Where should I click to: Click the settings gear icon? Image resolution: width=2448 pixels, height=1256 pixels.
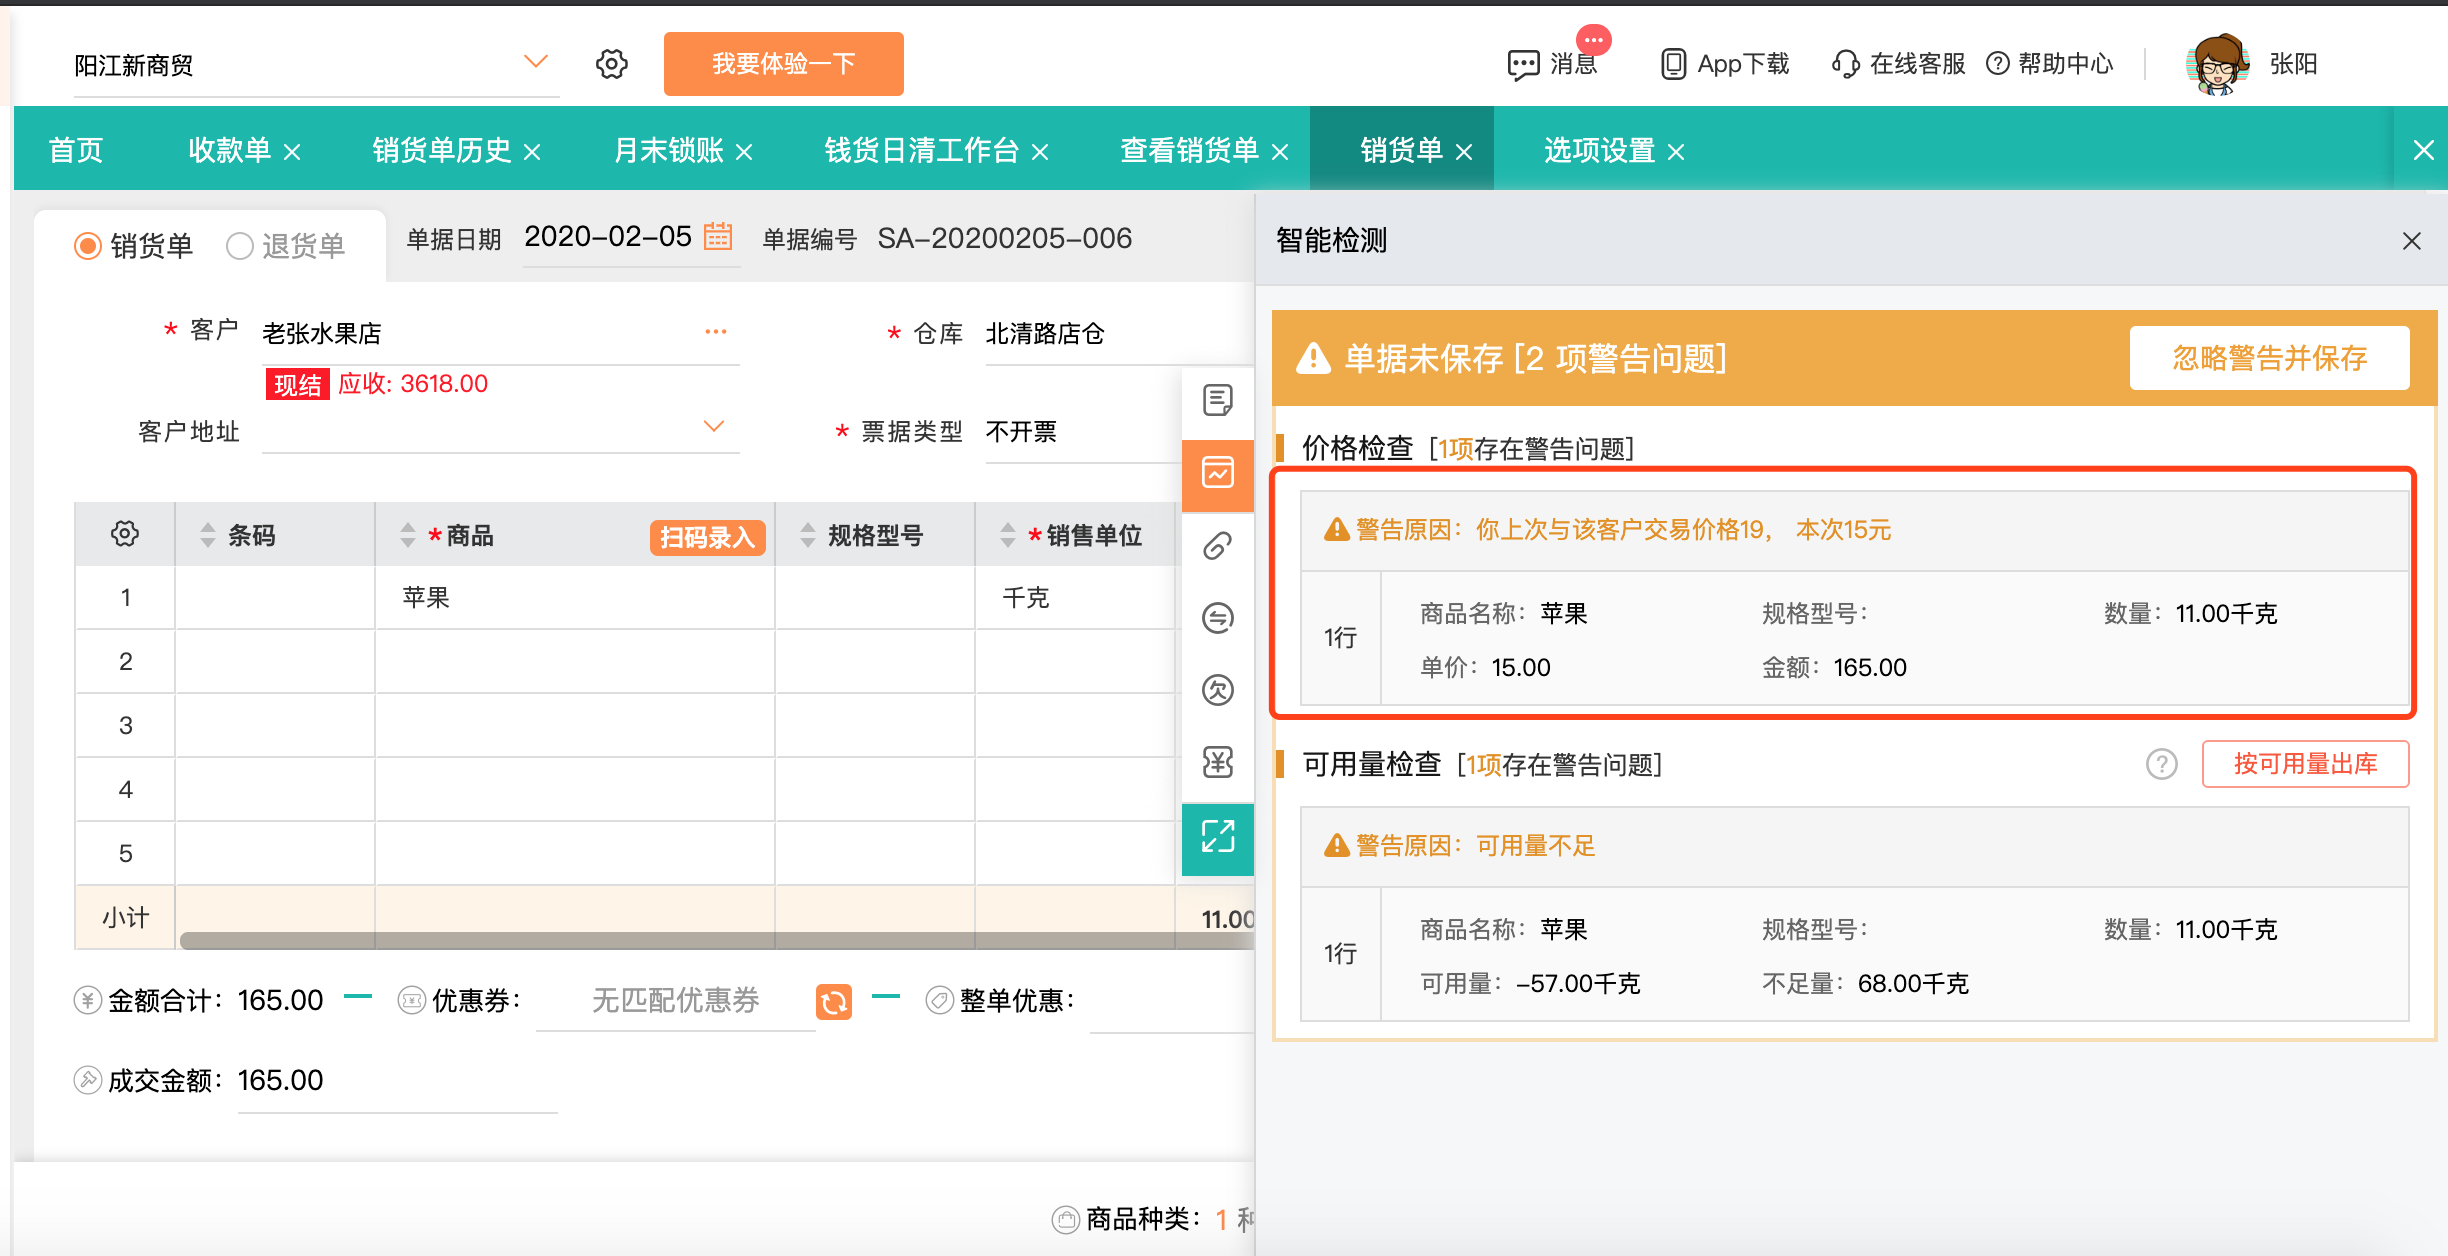click(x=610, y=64)
